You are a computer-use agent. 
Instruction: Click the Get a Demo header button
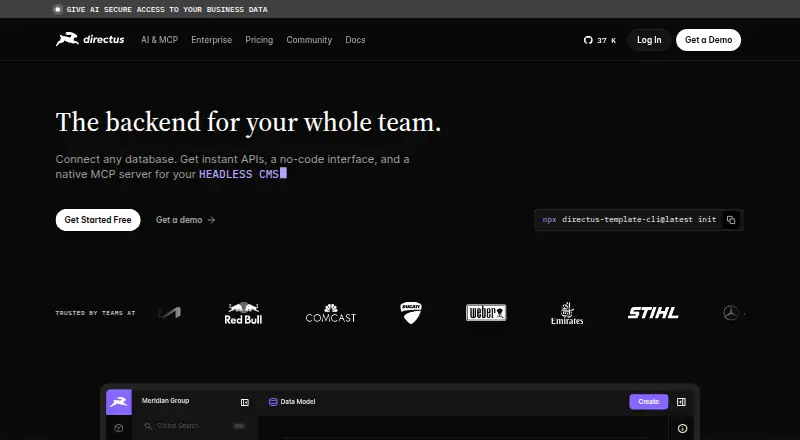708,40
